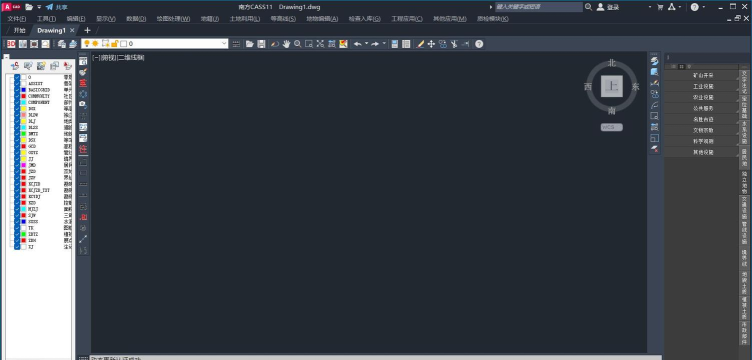
Task: Click the 农业设施 button in right panel
Action: click(703, 97)
